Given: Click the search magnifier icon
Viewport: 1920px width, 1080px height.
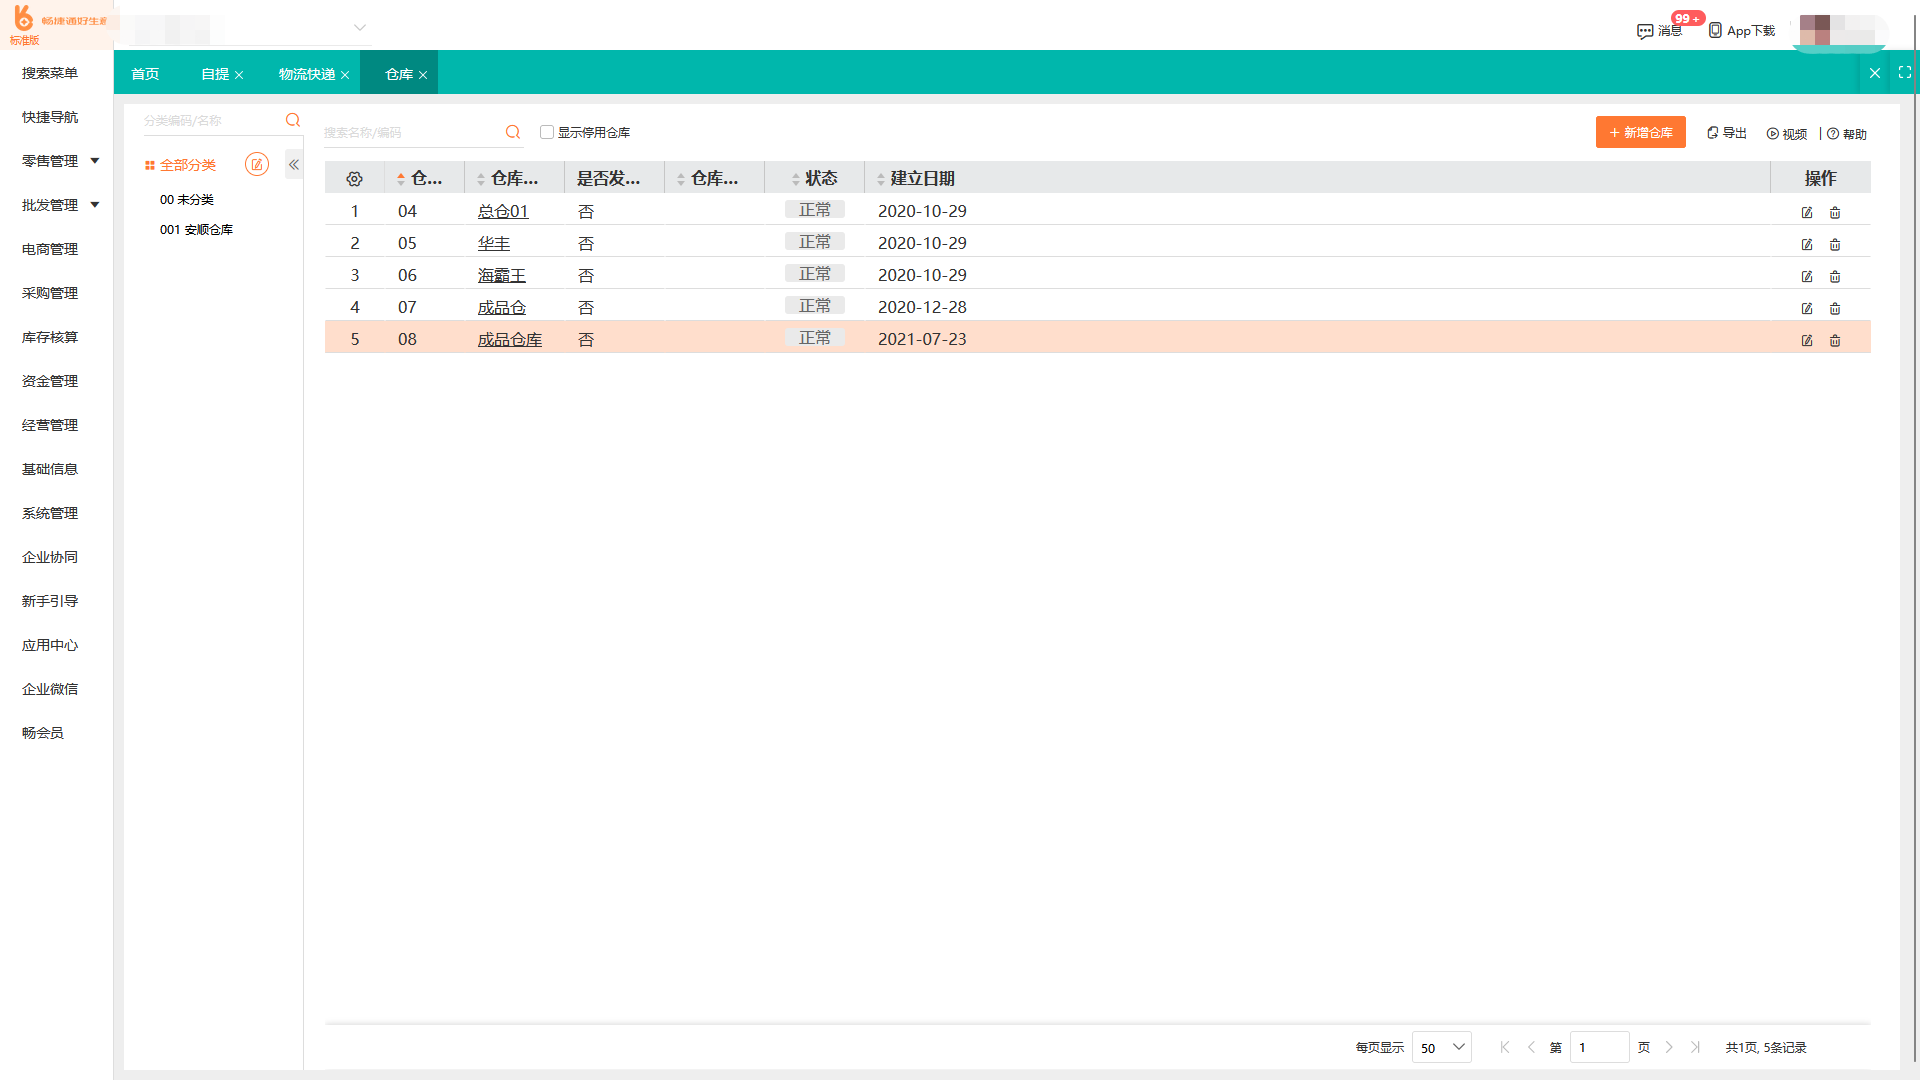Looking at the screenshot, I should point(514,131).
